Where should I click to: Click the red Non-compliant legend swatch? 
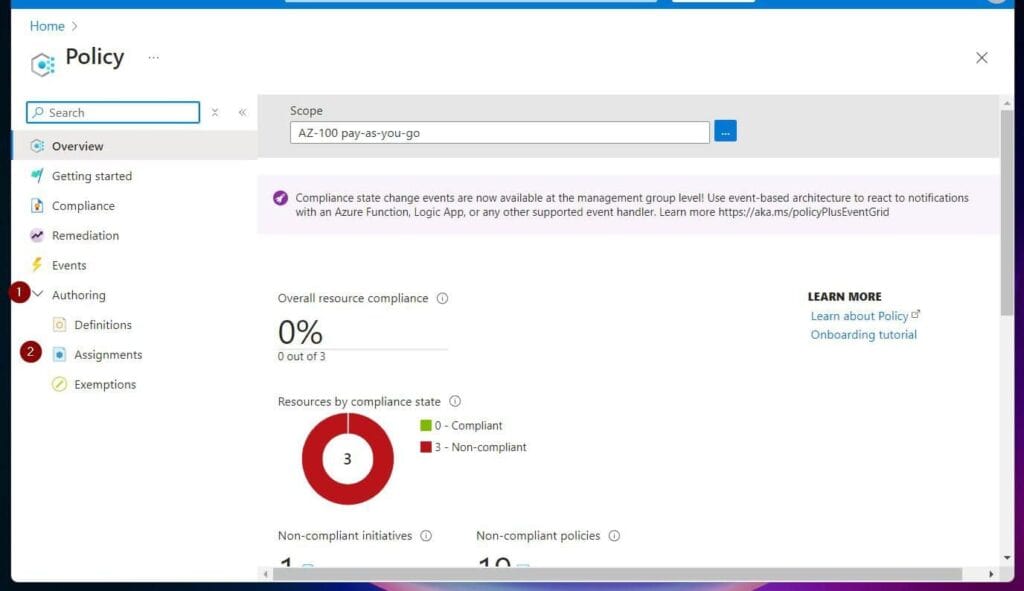click(x=426, y=447)
